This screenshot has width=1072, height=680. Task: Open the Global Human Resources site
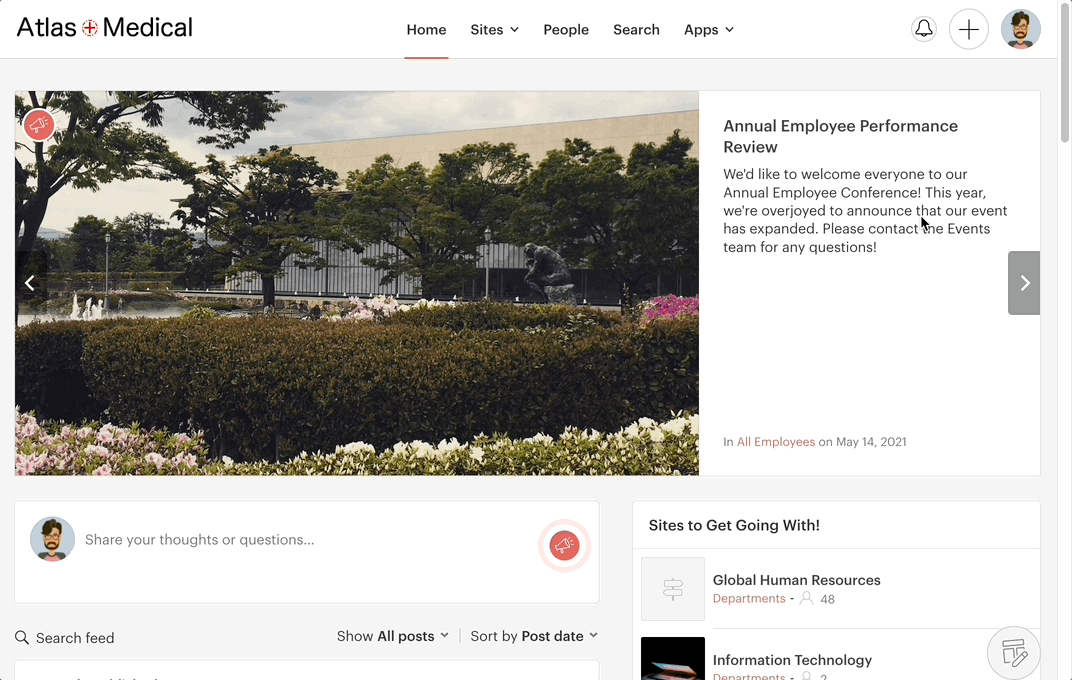tap(796, 580)
